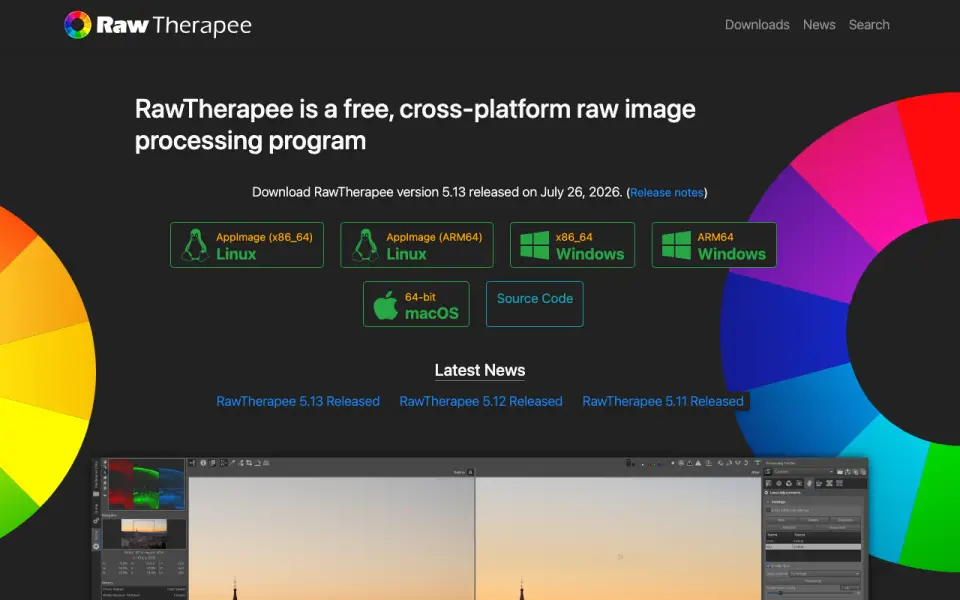Open Search from the top navigation

click(x=869, y=25)
